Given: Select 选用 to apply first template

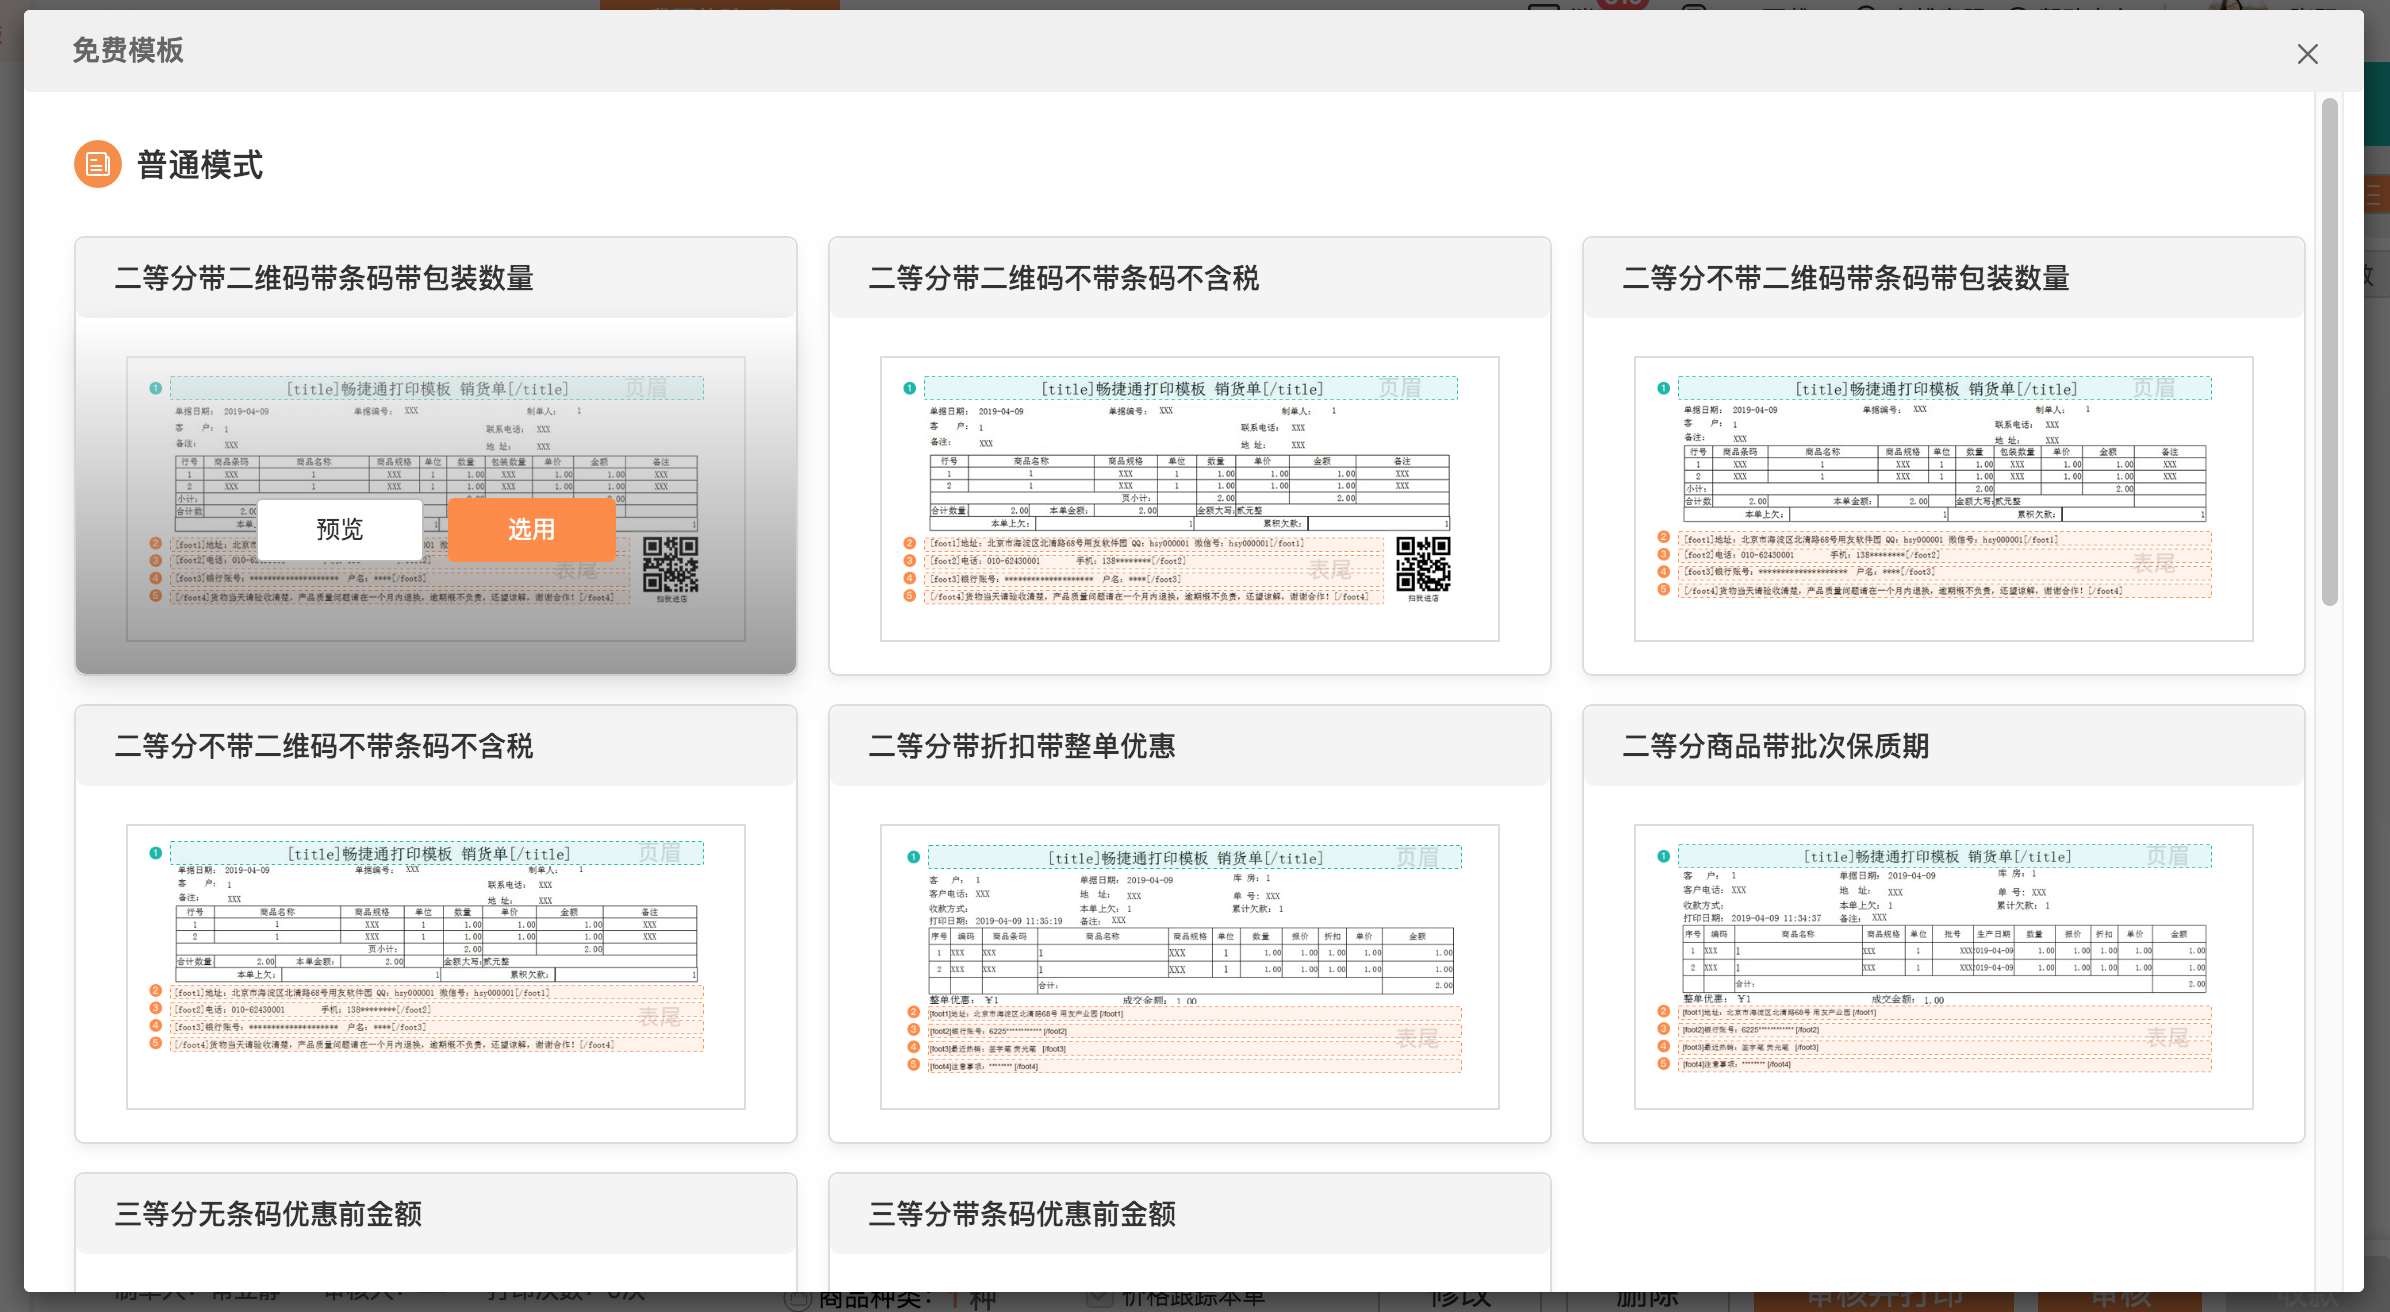Looking at the screenshot, I should click(528, 530).
